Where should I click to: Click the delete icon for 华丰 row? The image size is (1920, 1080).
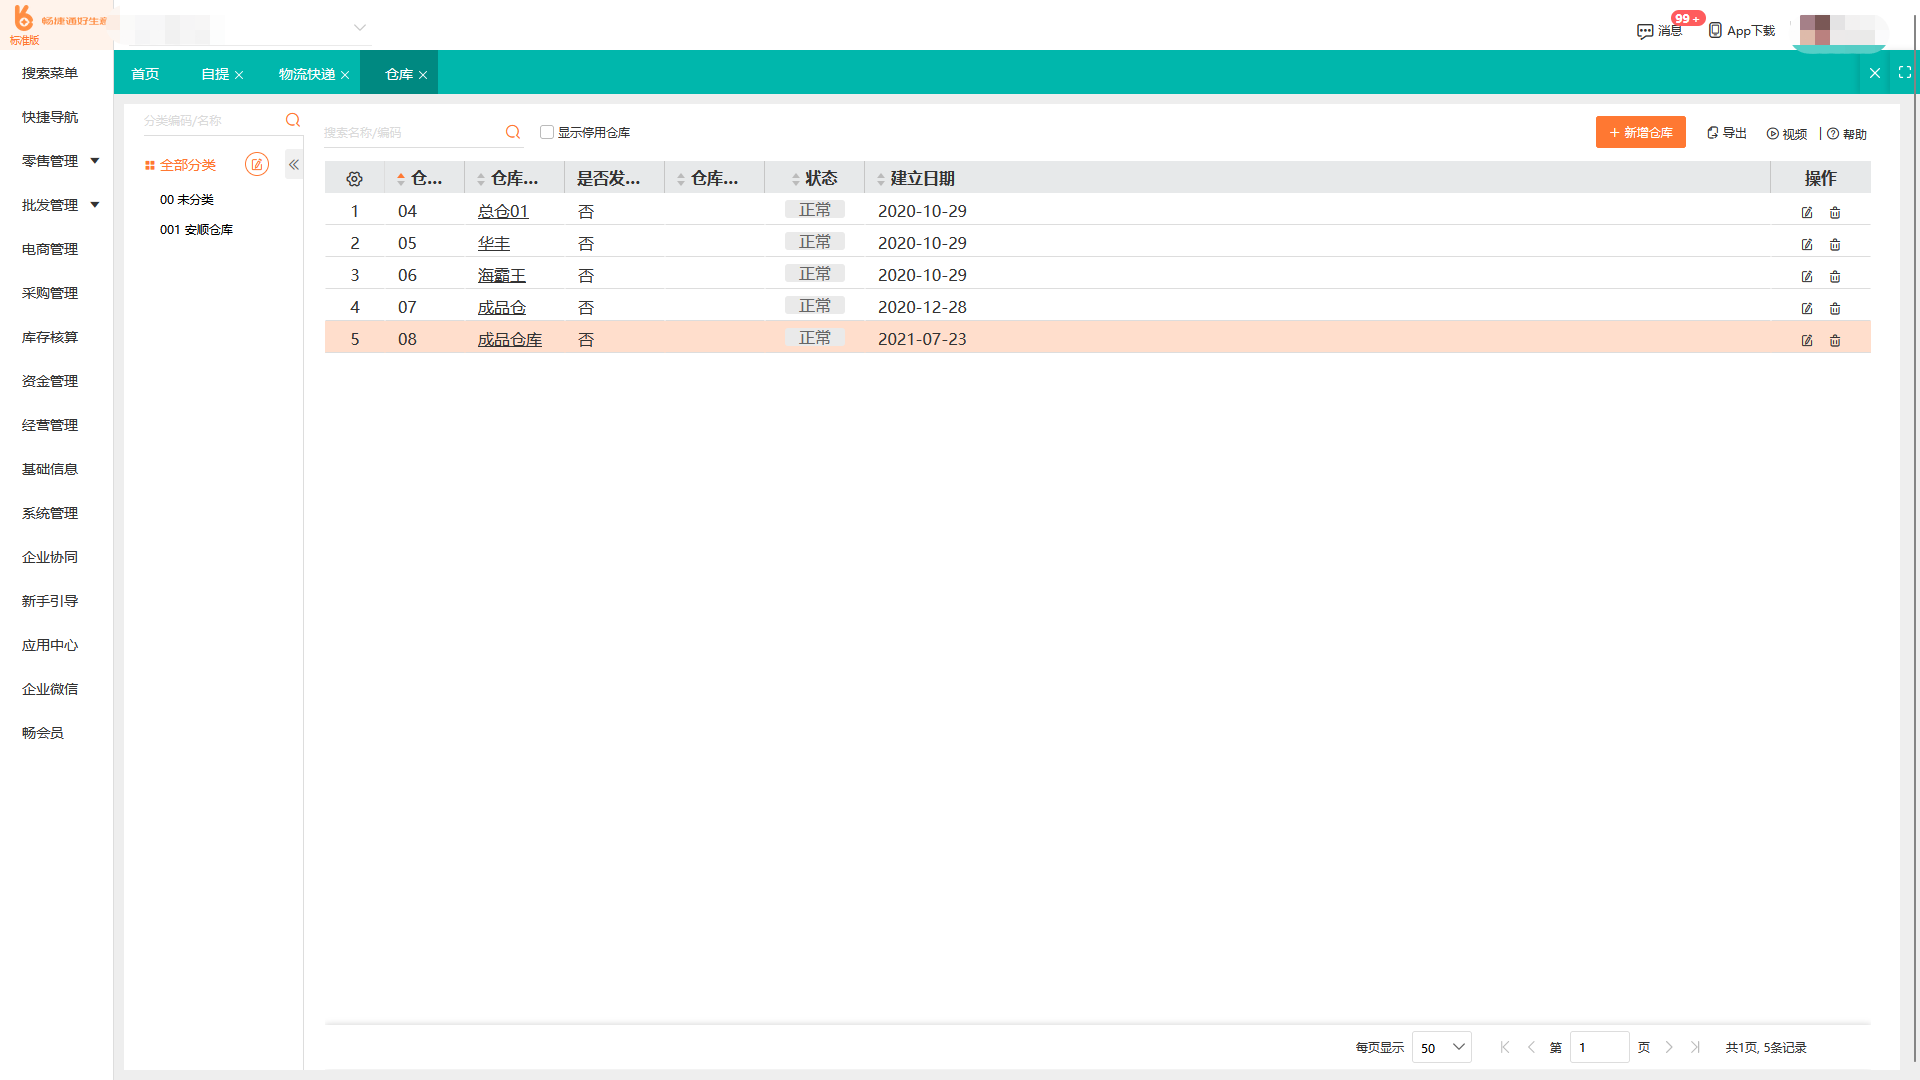[x=1834, y=244]
